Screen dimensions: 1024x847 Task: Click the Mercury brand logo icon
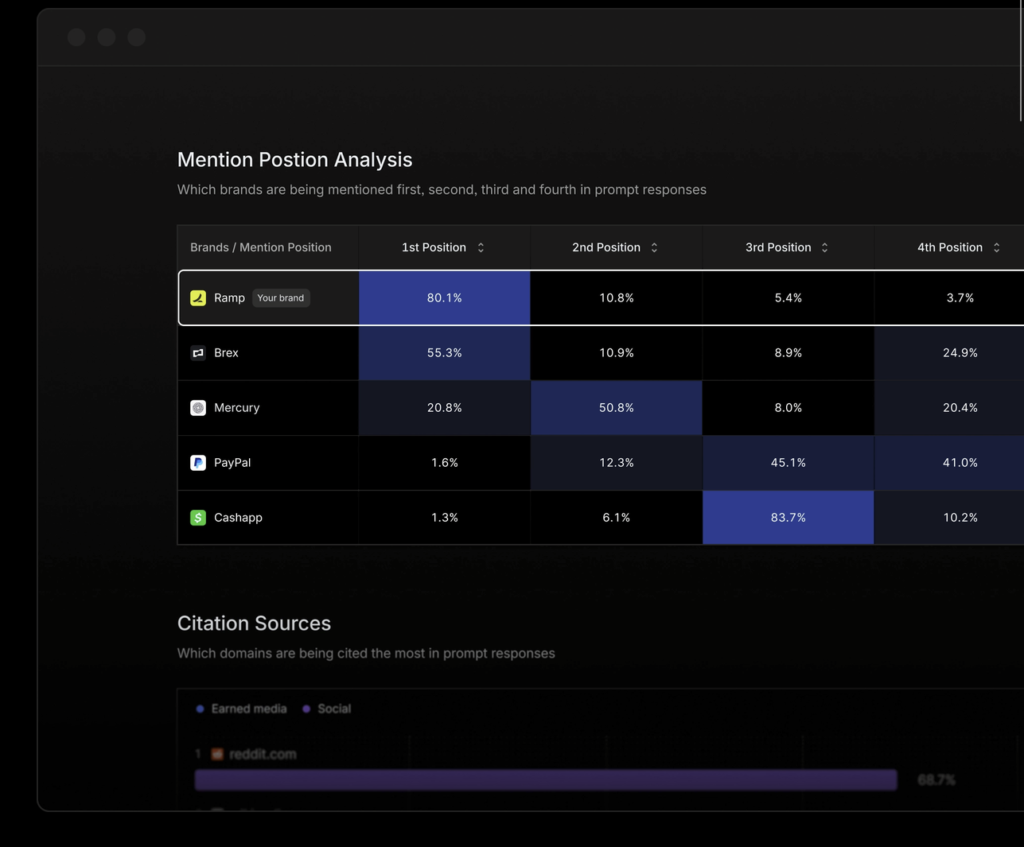[198, 408]
